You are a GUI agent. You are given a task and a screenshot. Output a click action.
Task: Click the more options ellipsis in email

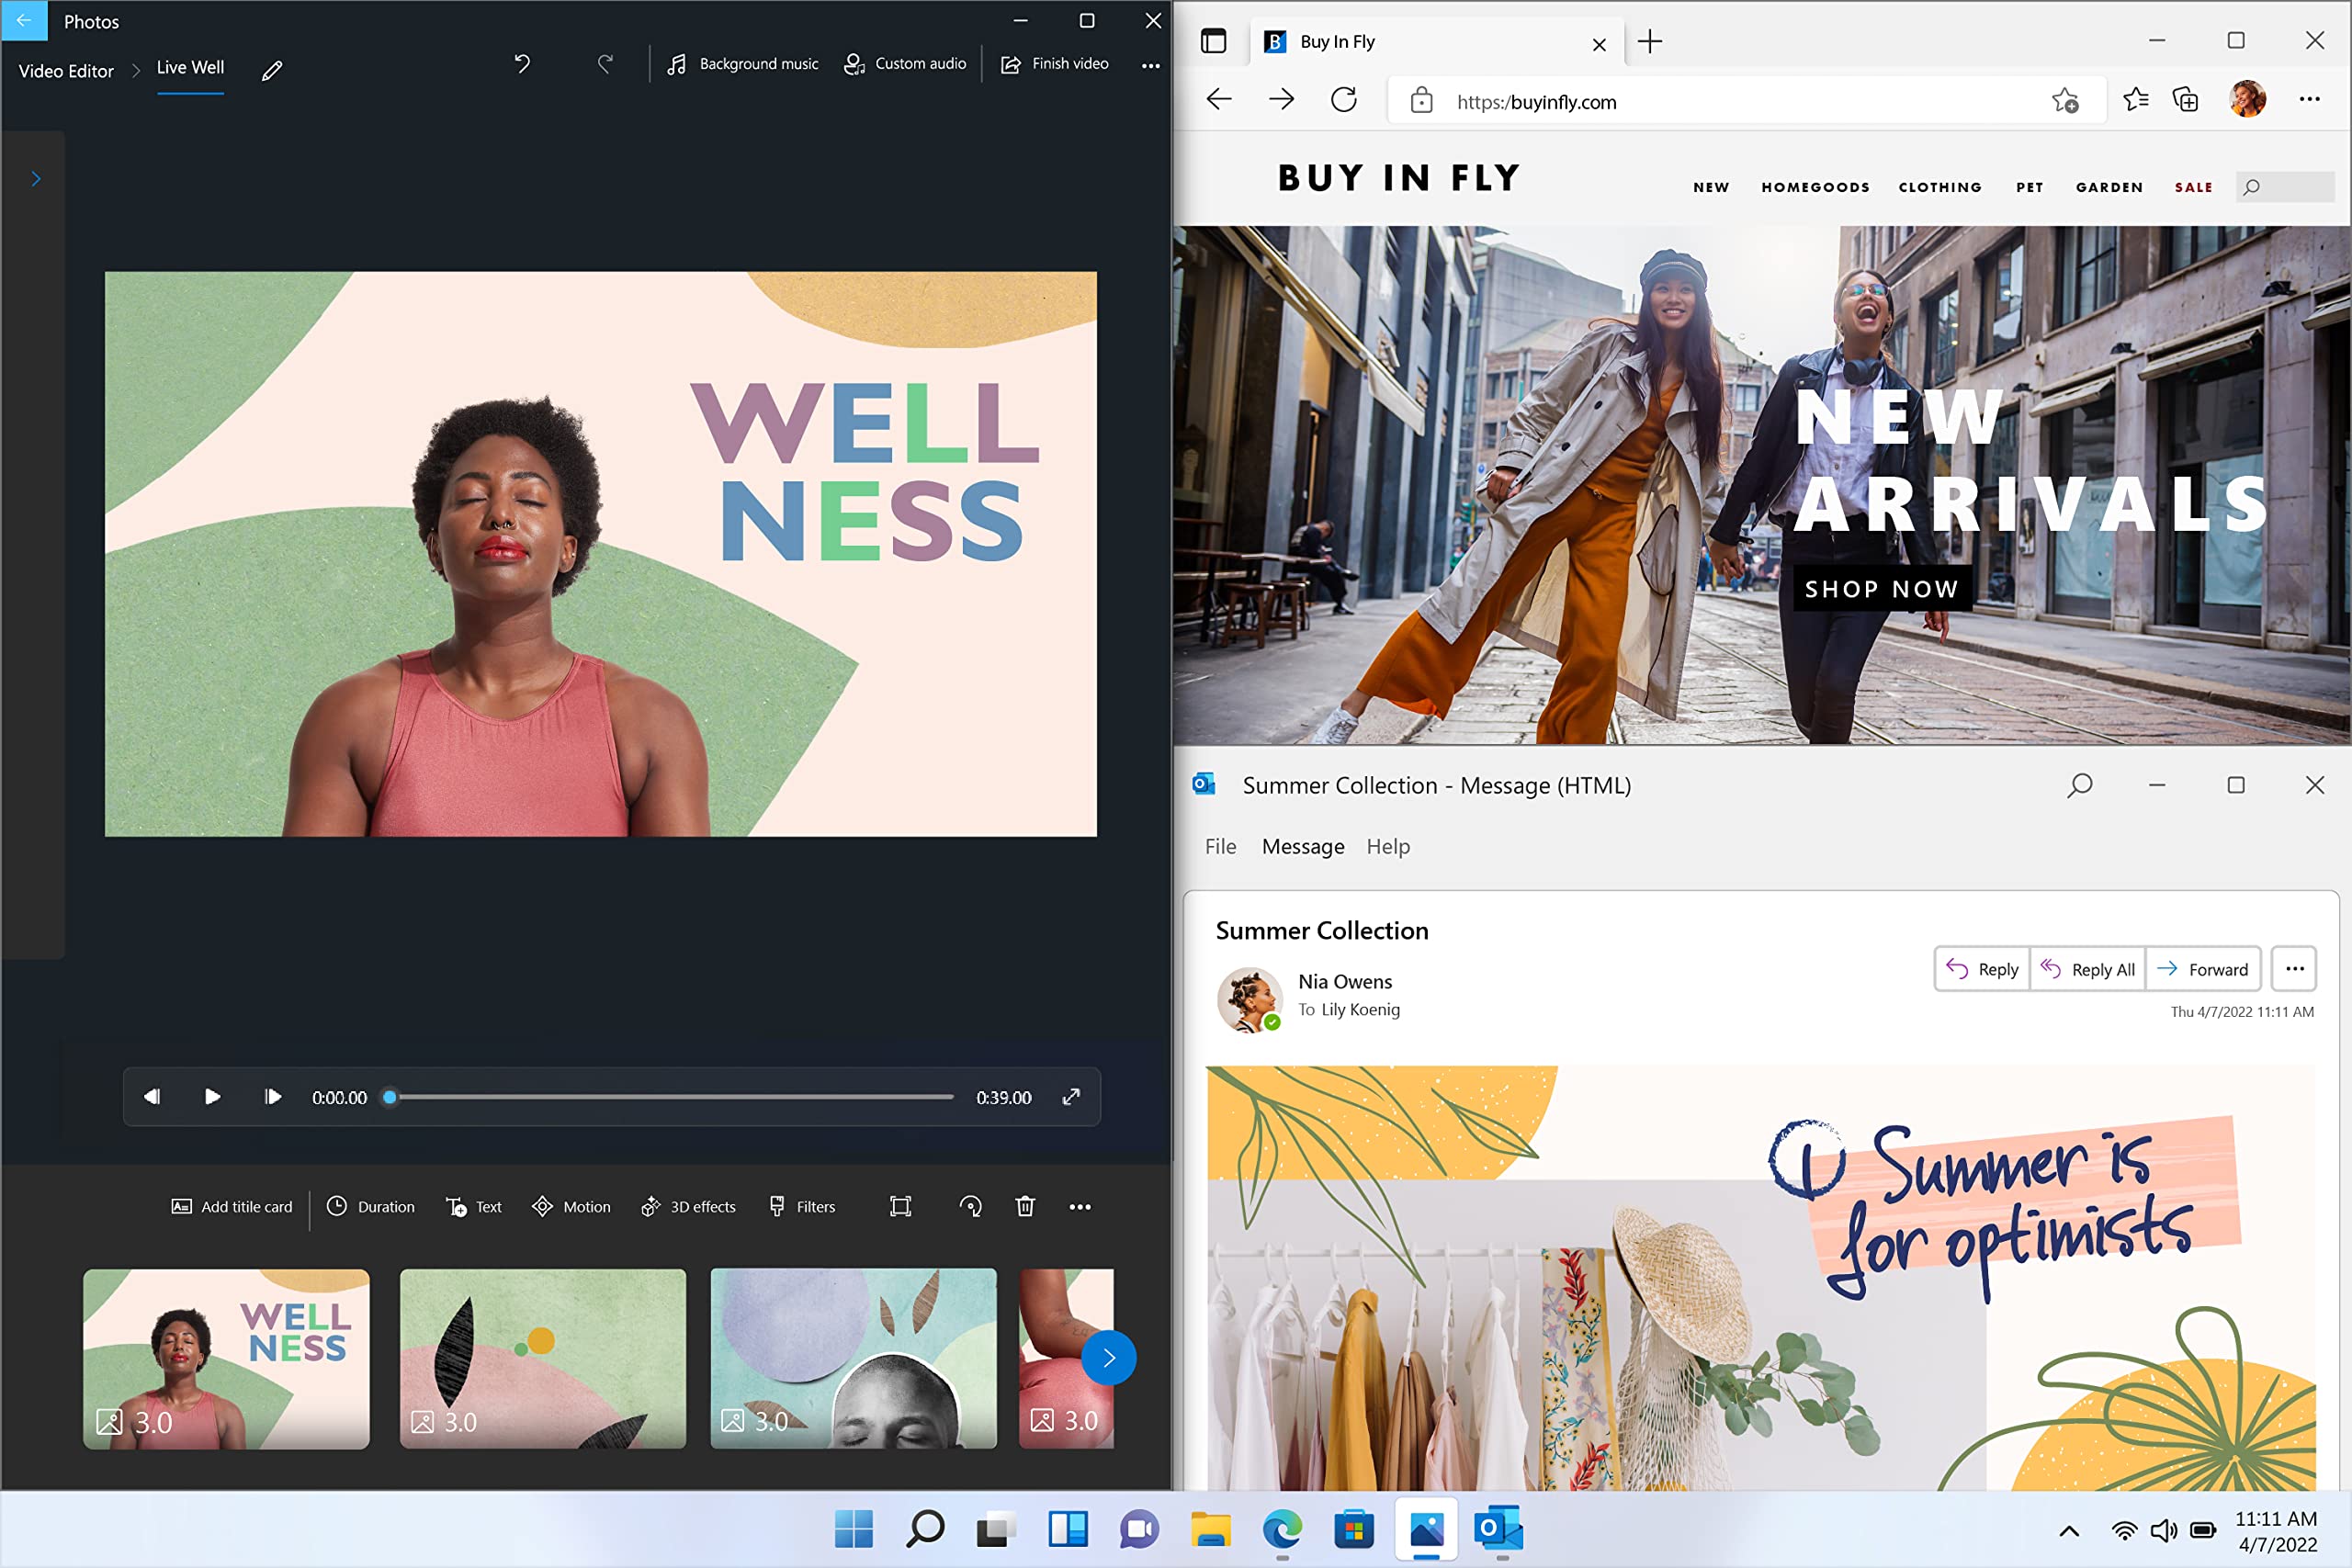coord(2294,966)
